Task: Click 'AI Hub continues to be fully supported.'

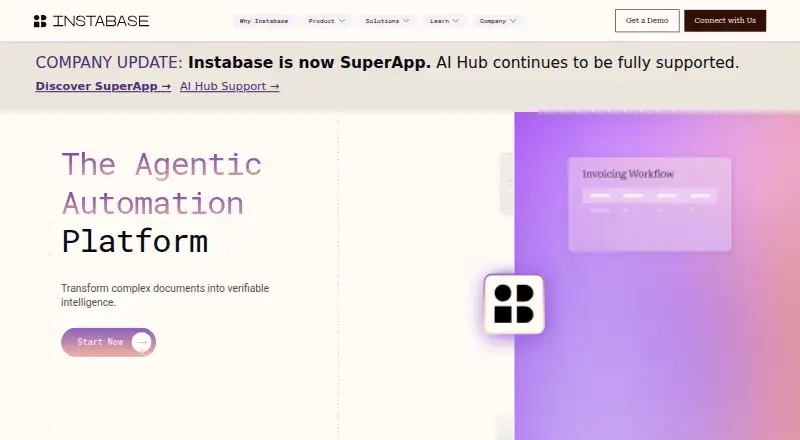Action: pos(587,62)
